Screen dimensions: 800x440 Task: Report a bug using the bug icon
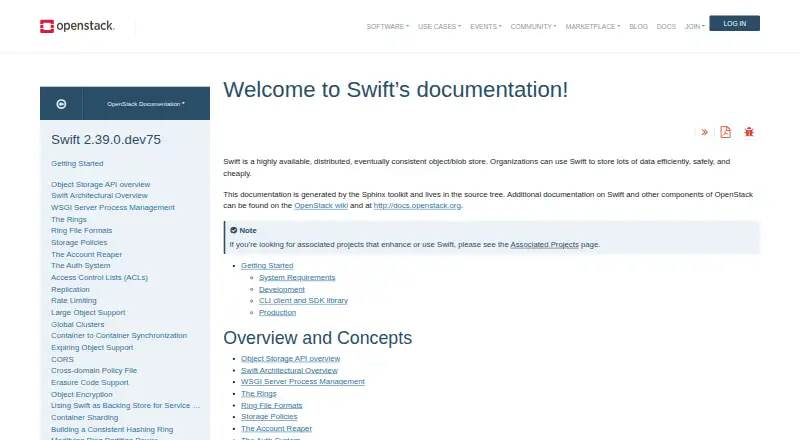(749, 132)
